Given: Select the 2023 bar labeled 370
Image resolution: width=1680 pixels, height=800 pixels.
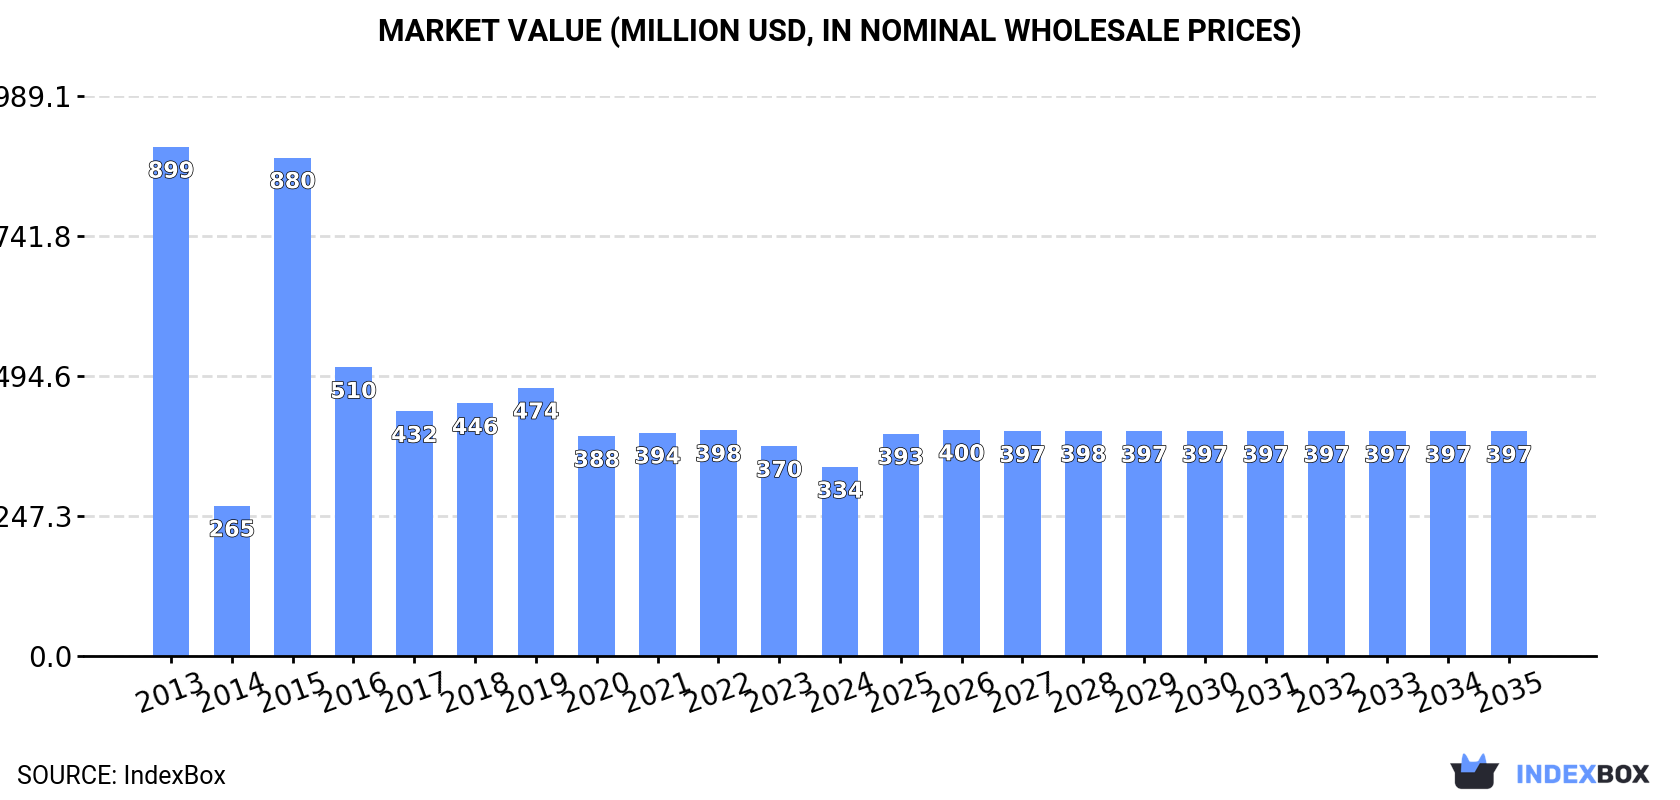Looking at the screenshot, I should [x=779, y=551].
